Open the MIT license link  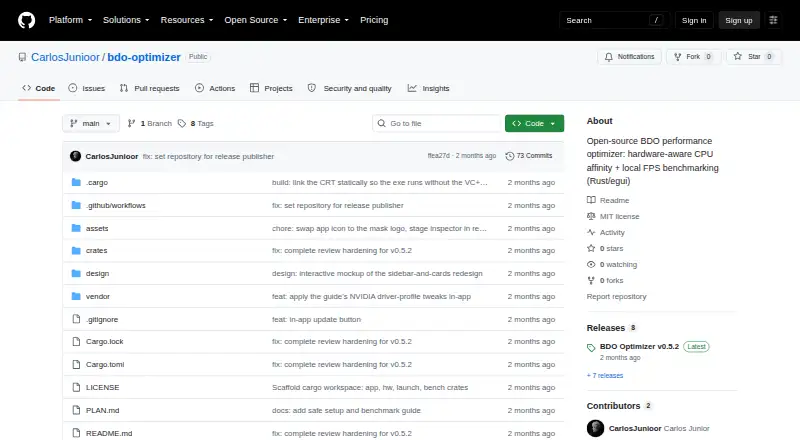coord(613,216)
